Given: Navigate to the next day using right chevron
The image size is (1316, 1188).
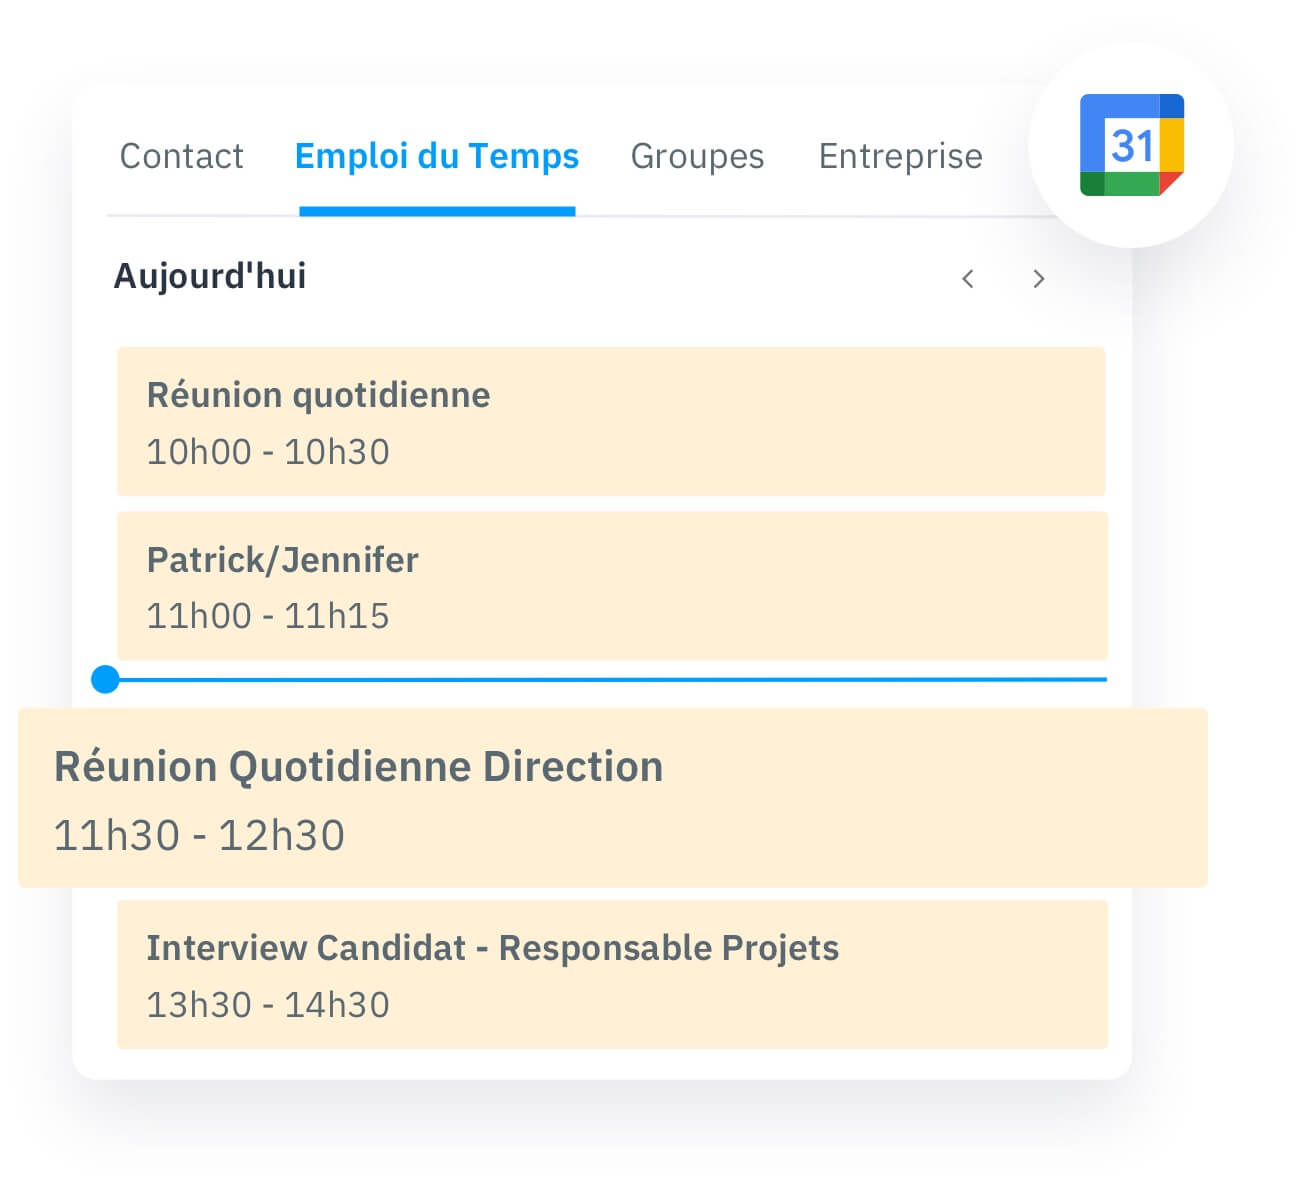Looking at the screenshot, I should (x=1039, y=280).
